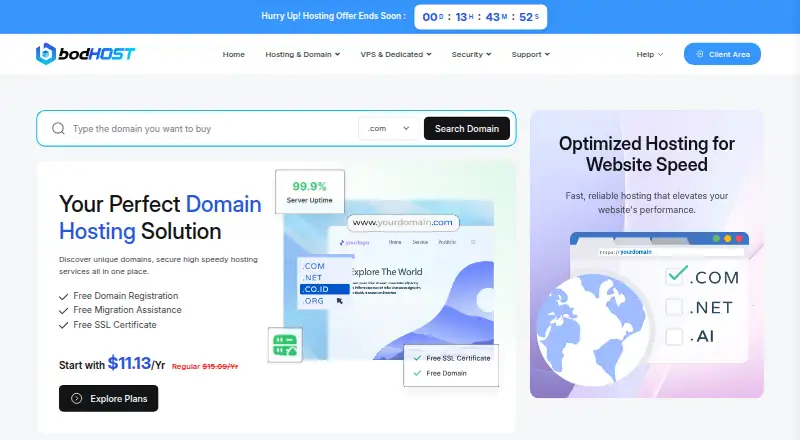
Task: Click the Explore The World mockup text
Action: point(387,272)
